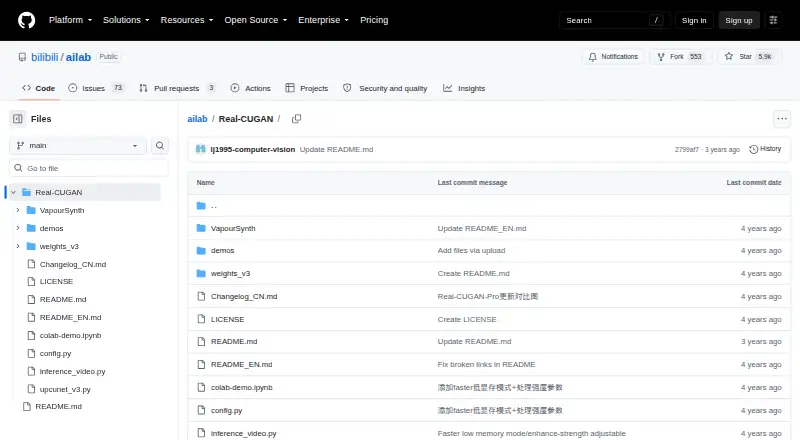Image resolution: width=800 pixels, height=440 pixels.
Task: Expand the weights_v3 tree folder
Action: (18, 246)
